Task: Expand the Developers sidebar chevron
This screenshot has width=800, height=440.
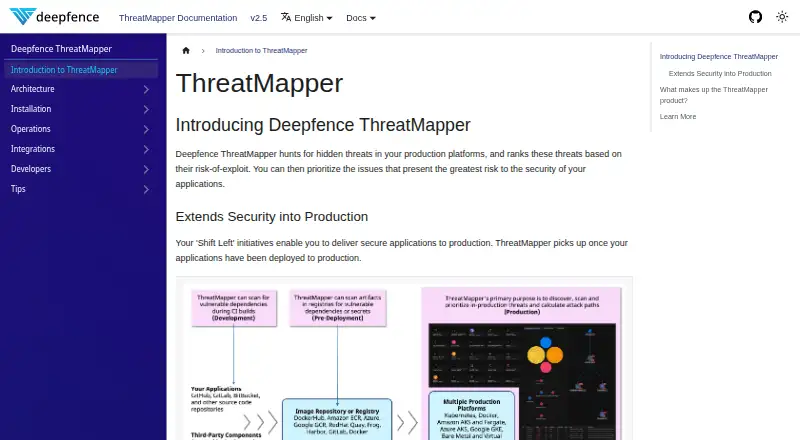Action: [x=146, y=169]
